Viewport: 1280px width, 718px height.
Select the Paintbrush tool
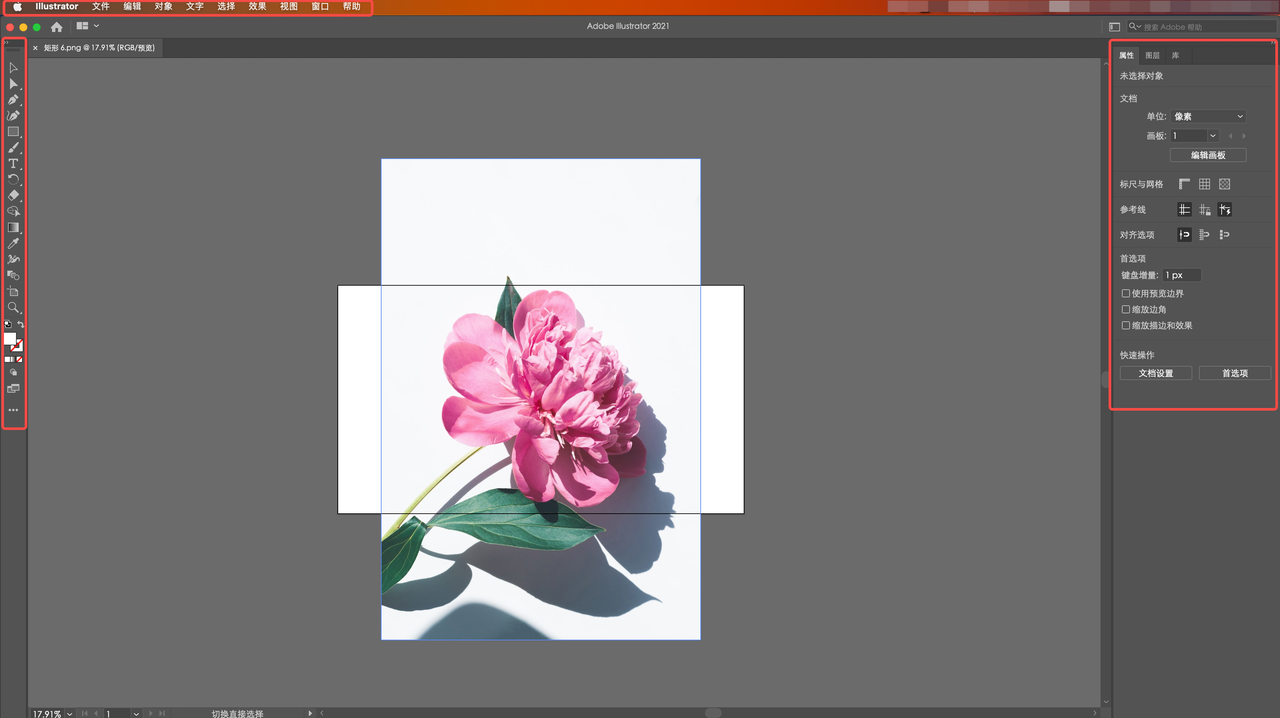13,148
